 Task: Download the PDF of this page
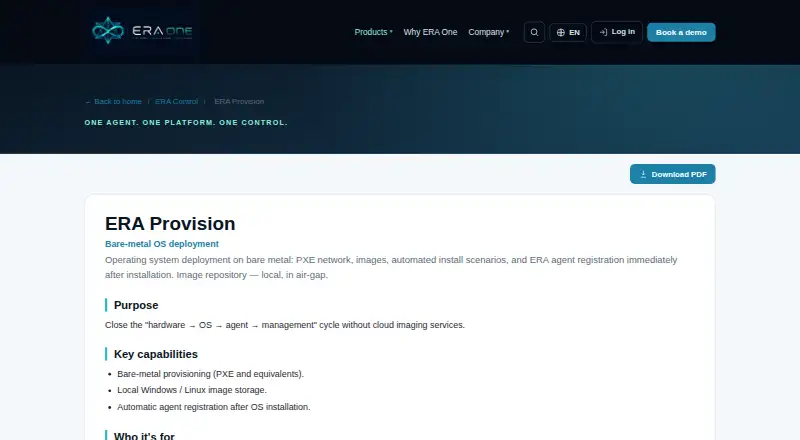(x=672, y=174)
